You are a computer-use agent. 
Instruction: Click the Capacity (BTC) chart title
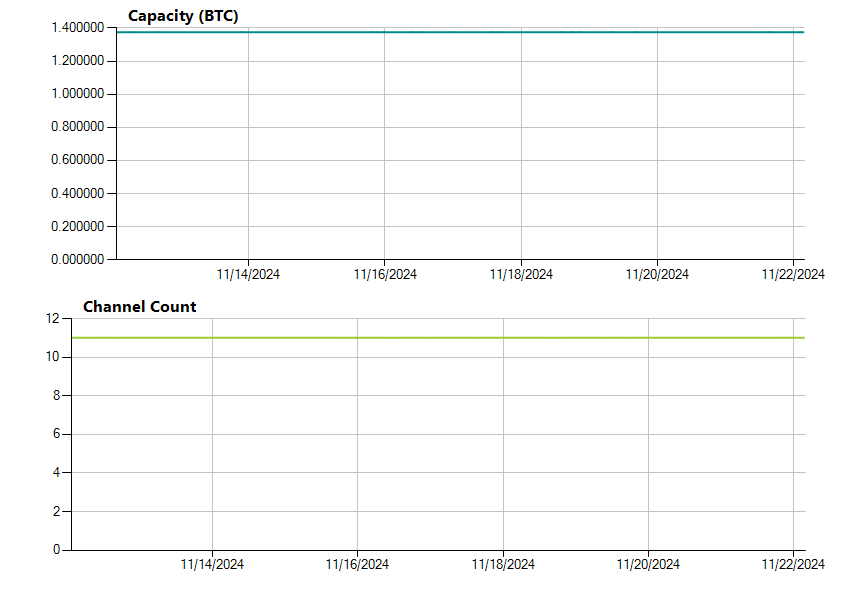(185, 16)
